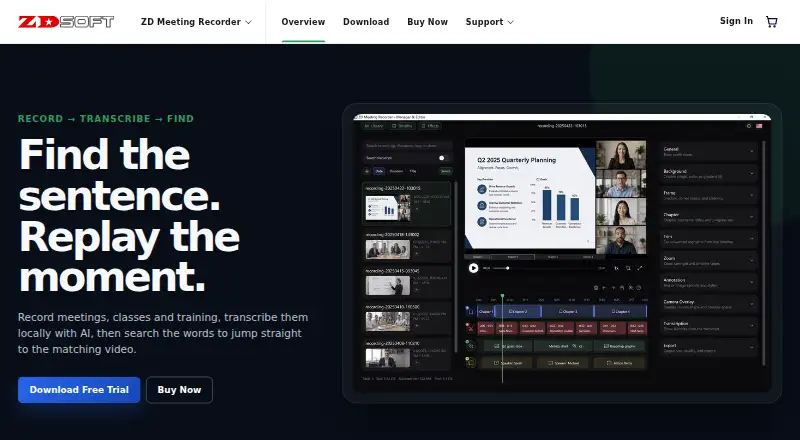The image size is (800, 440).
Task: Expand the Camera Overlay section
Action: point(709,304)
